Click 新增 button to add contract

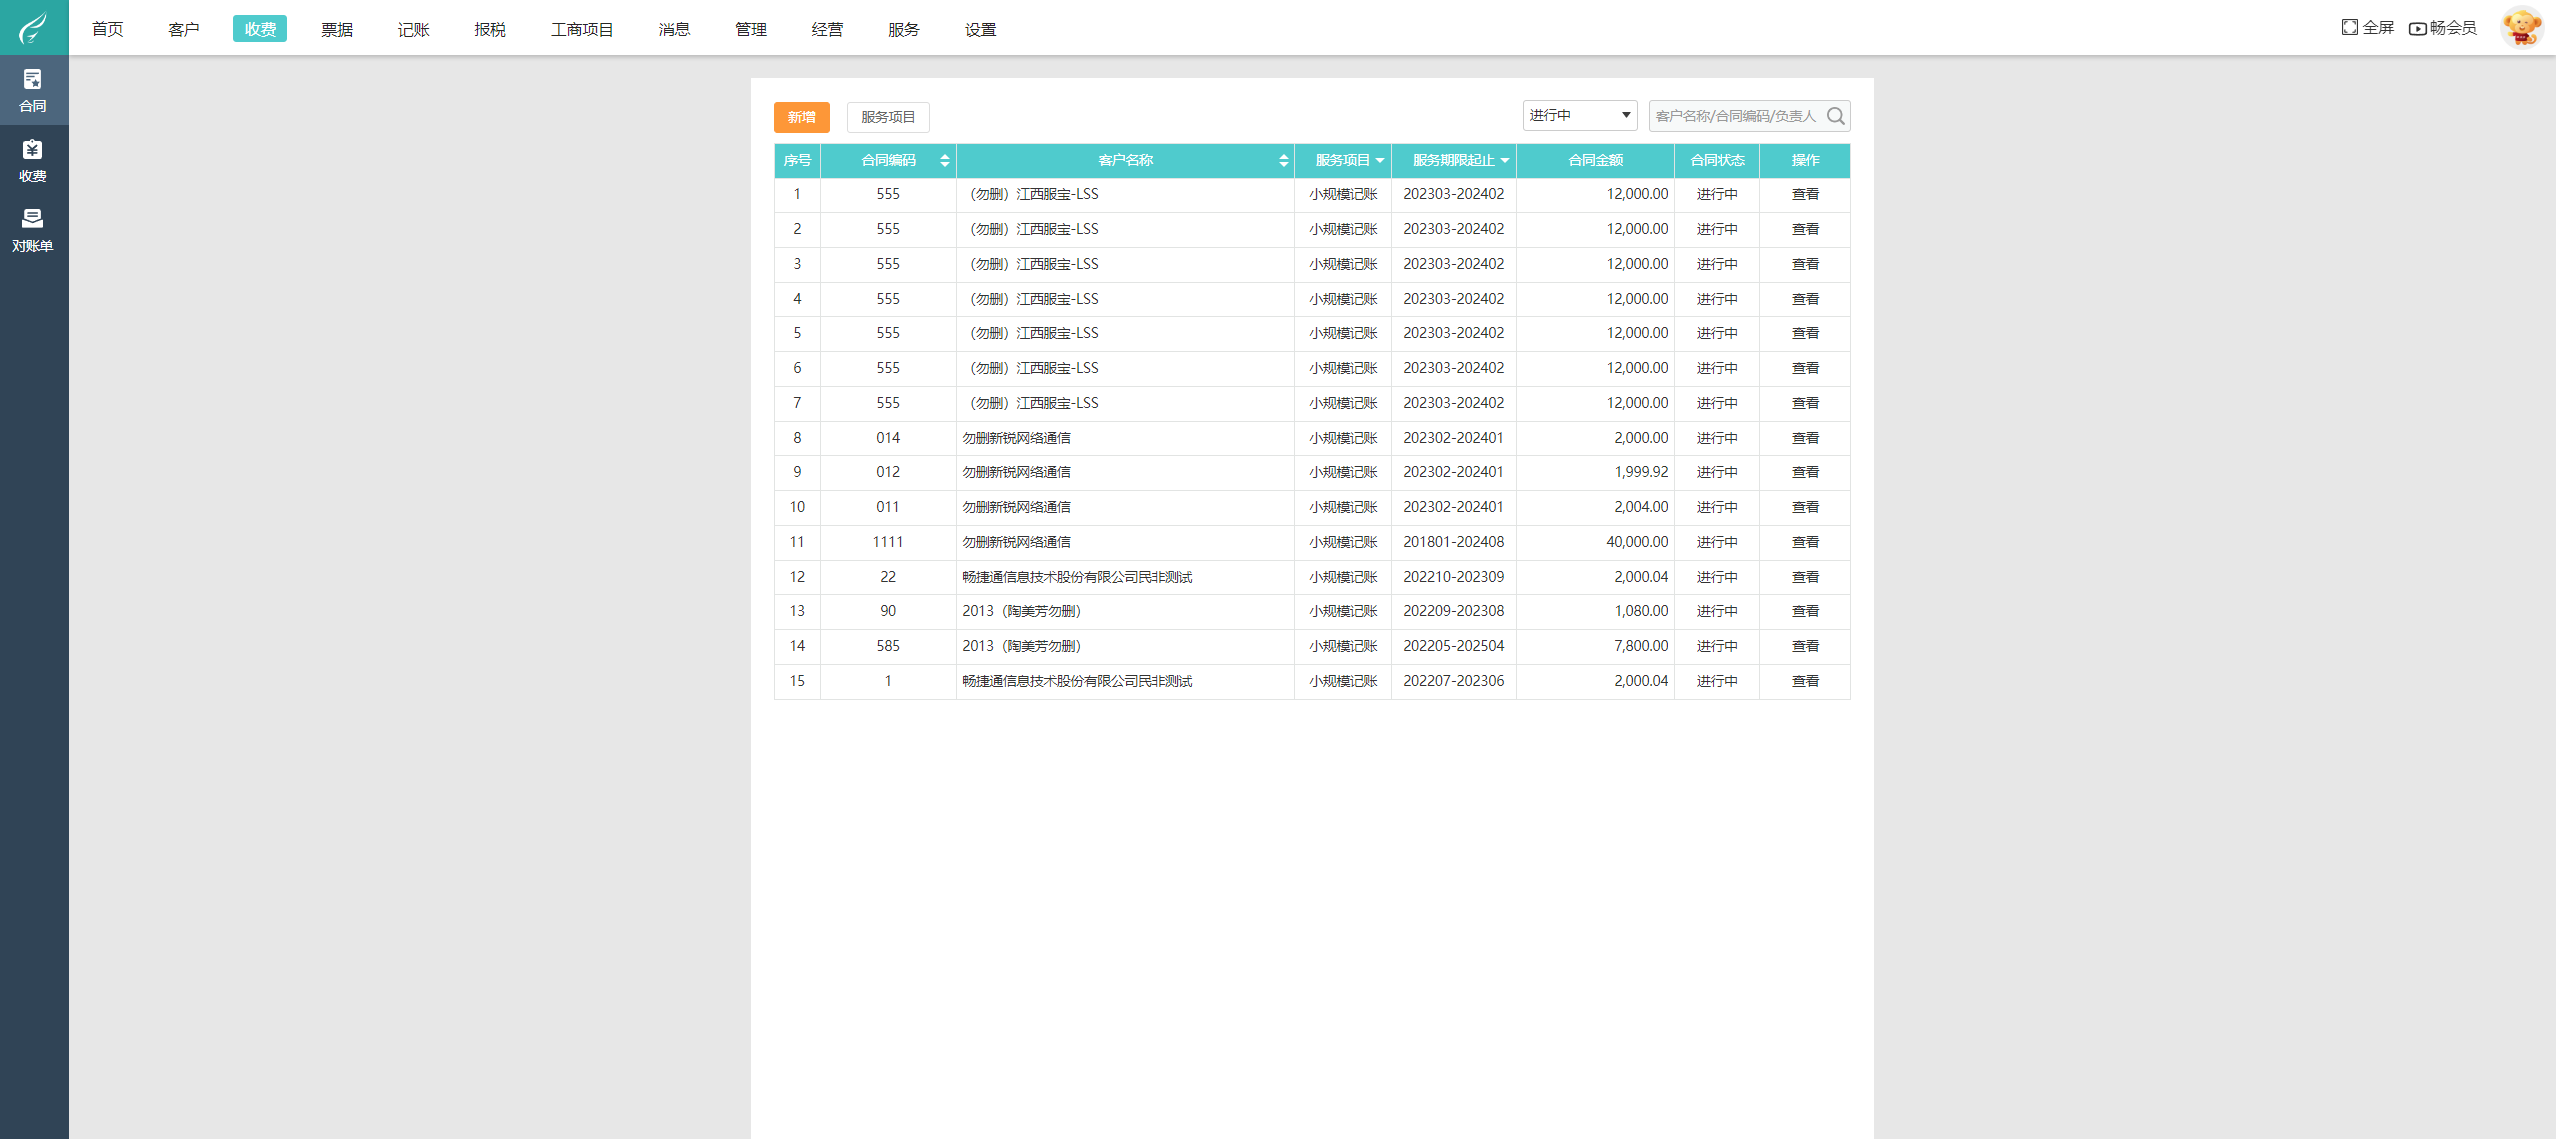802,116
